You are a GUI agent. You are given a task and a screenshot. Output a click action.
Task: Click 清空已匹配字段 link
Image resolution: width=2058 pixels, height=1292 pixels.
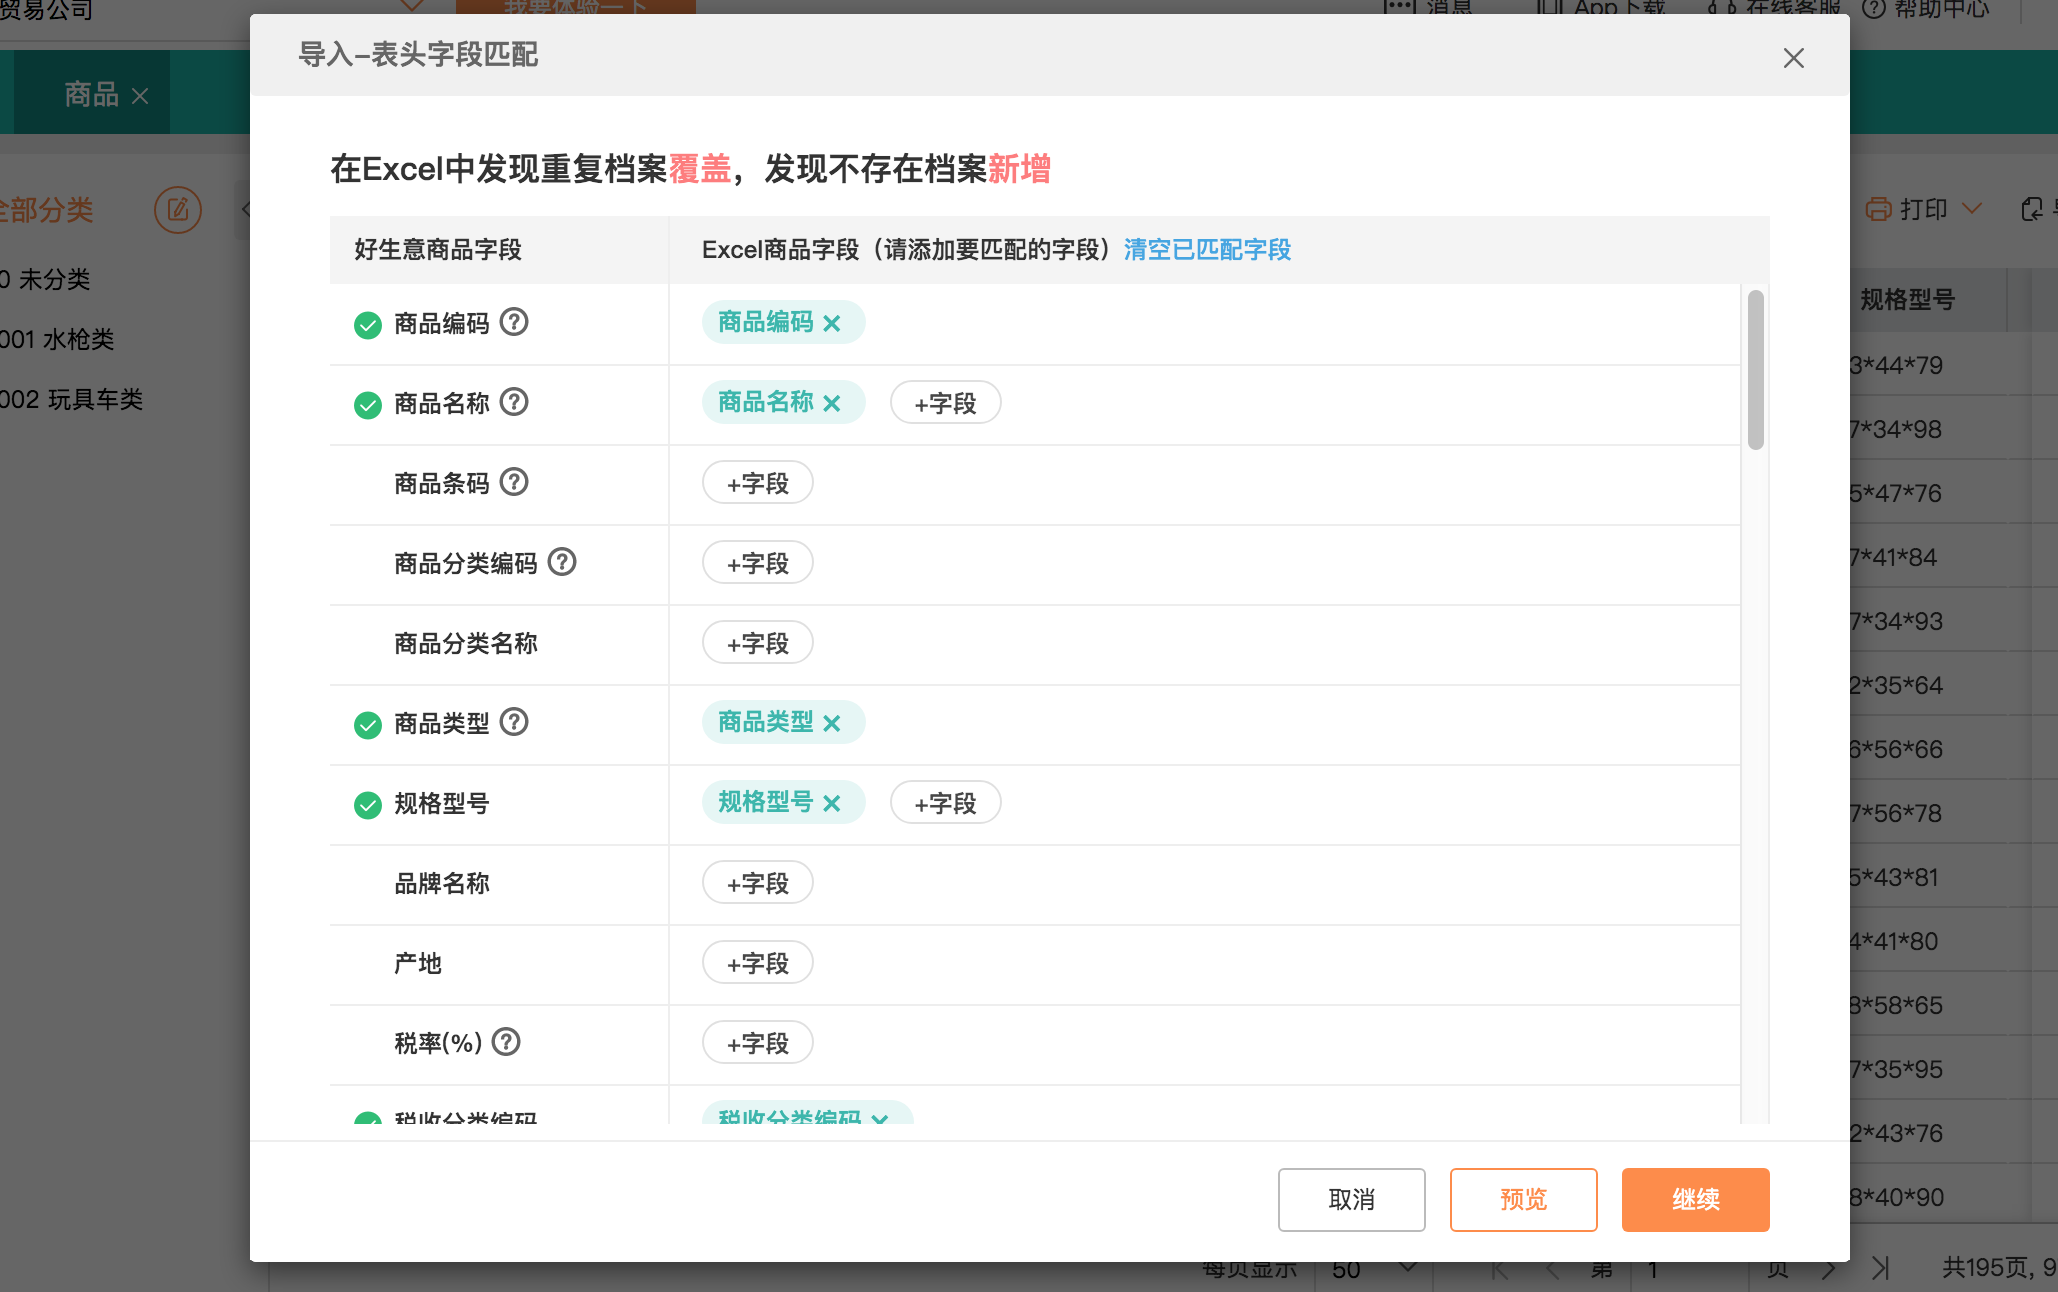[1205, 249]
